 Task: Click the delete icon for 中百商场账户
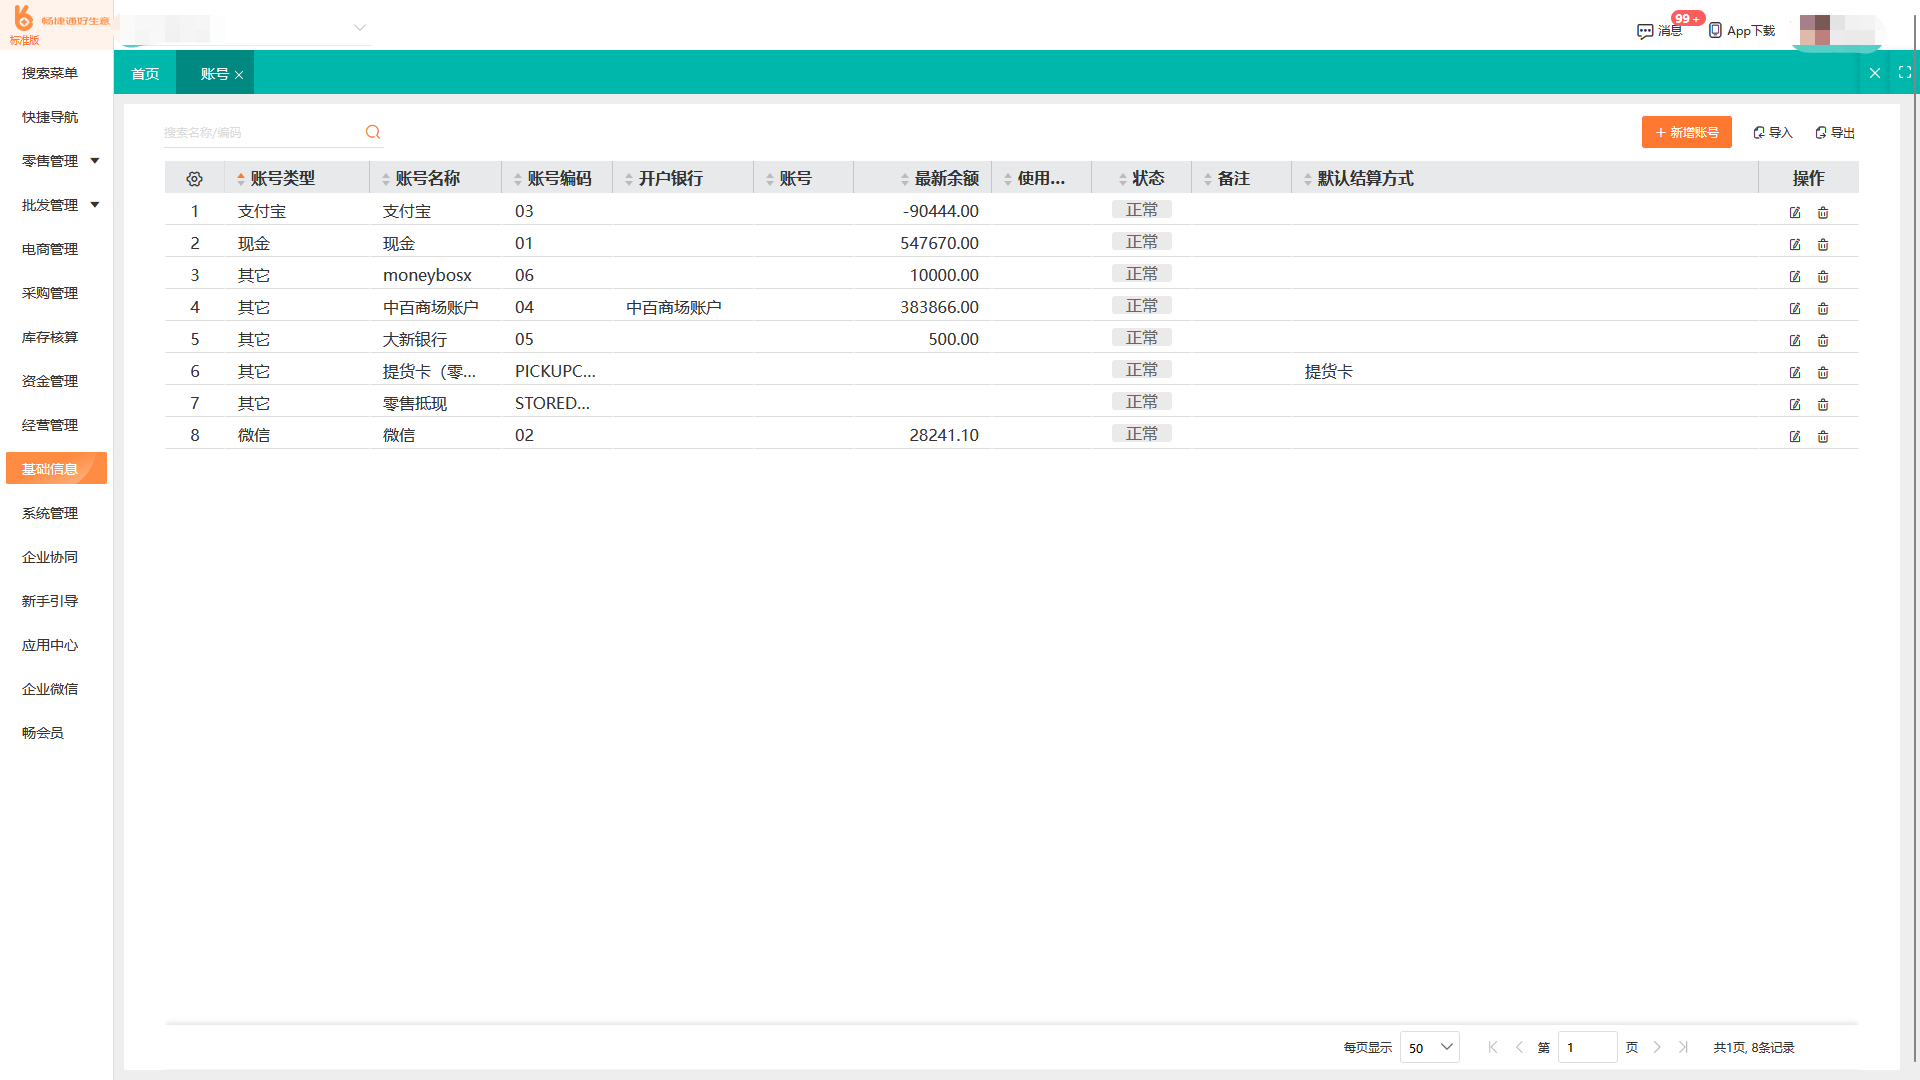tap(1822, 306)
